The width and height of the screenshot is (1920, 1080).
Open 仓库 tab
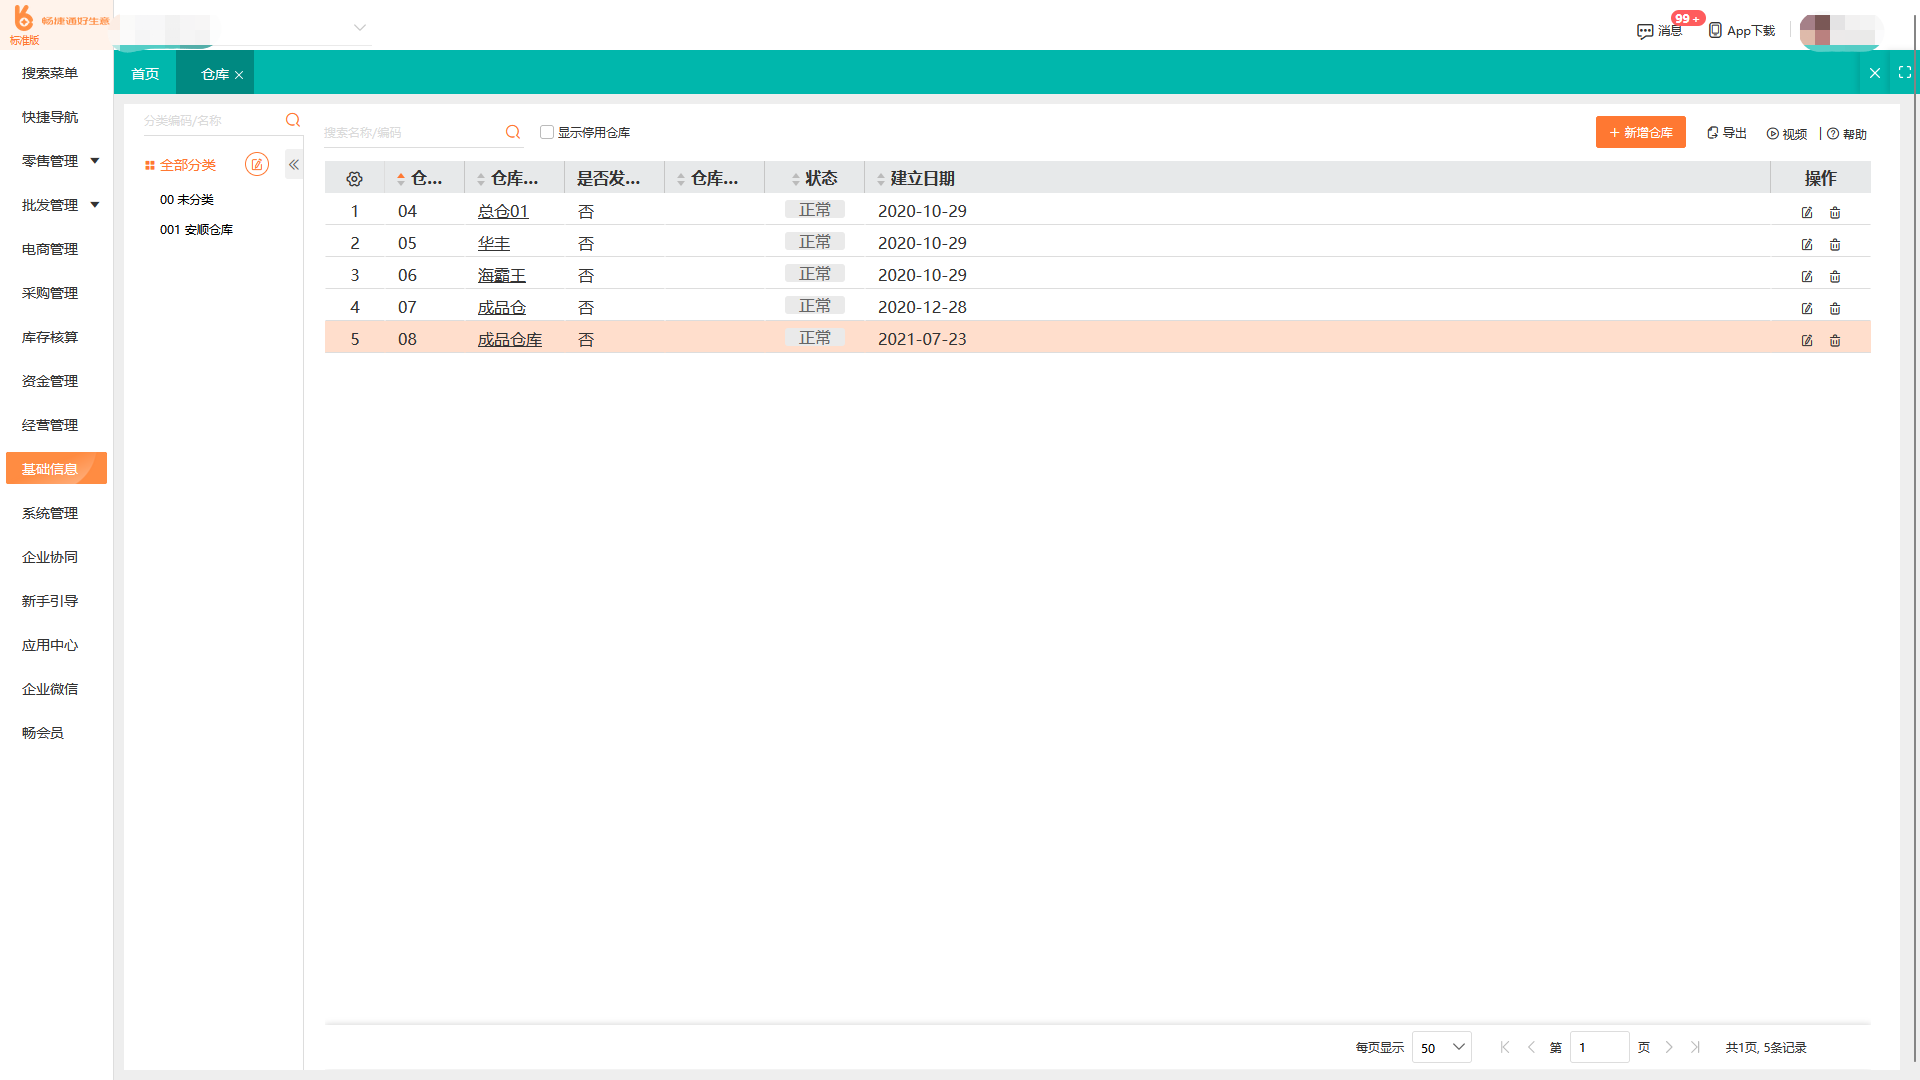point(214,73)
